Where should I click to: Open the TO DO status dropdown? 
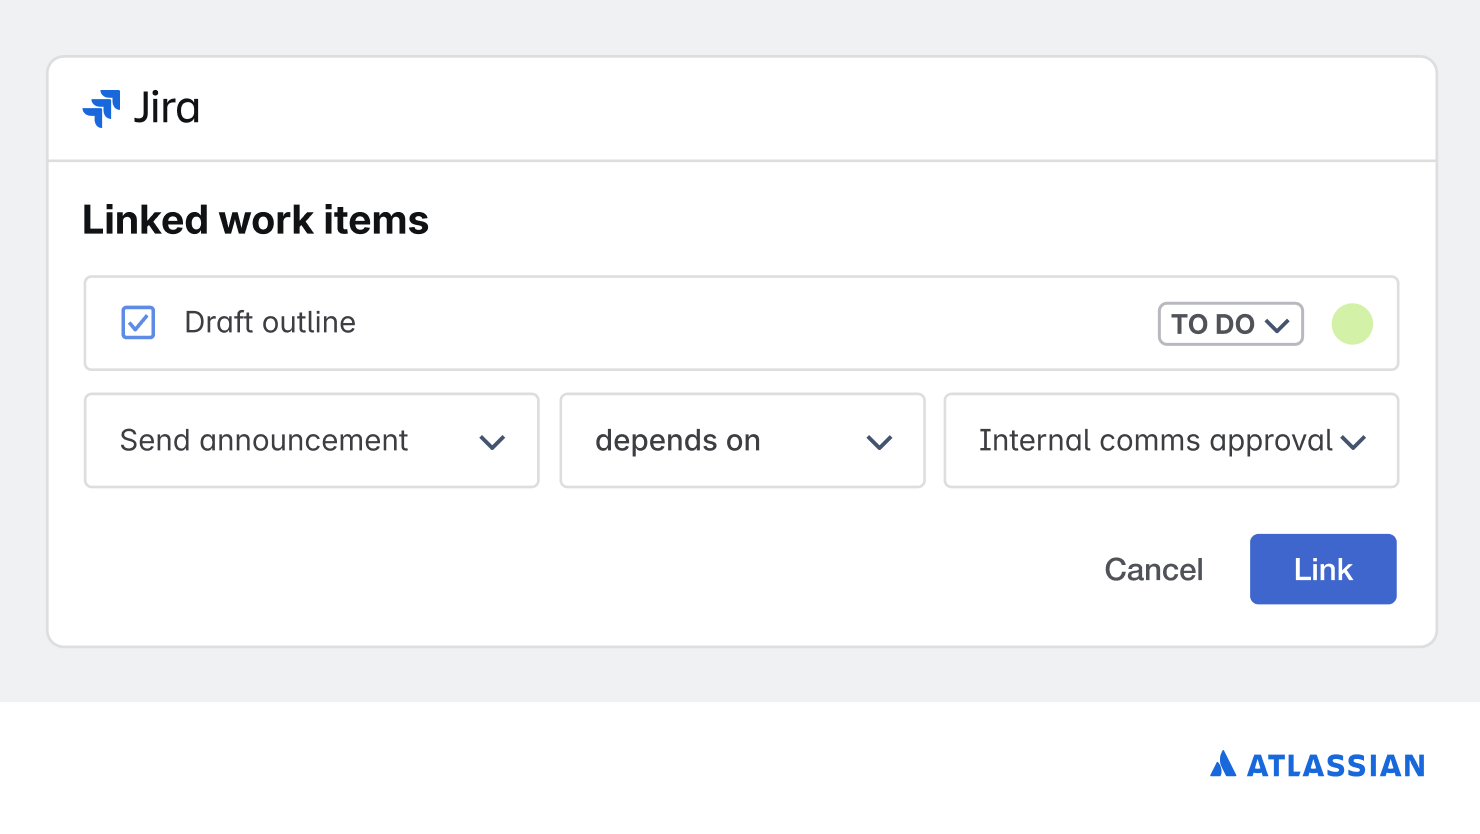(x=1230, y=323)
